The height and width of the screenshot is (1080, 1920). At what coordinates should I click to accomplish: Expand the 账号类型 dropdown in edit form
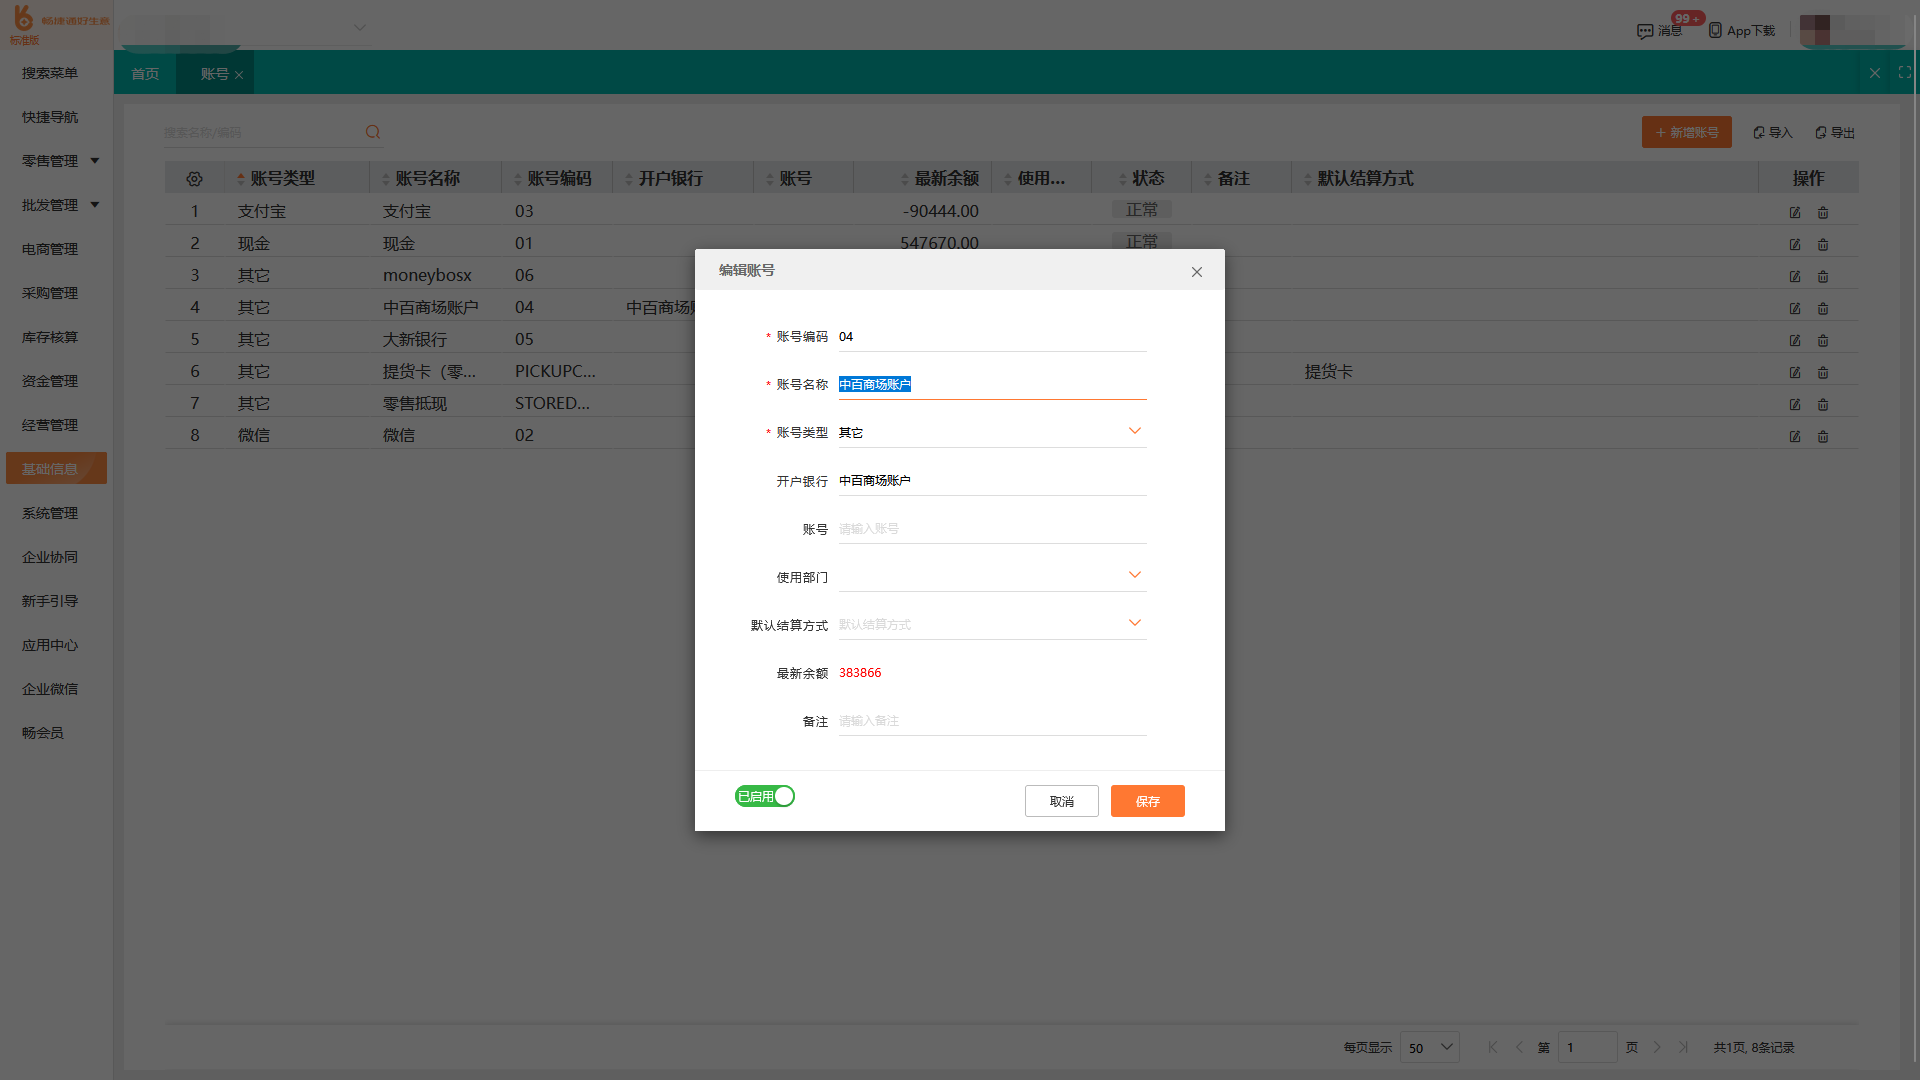coord(1134,431)
